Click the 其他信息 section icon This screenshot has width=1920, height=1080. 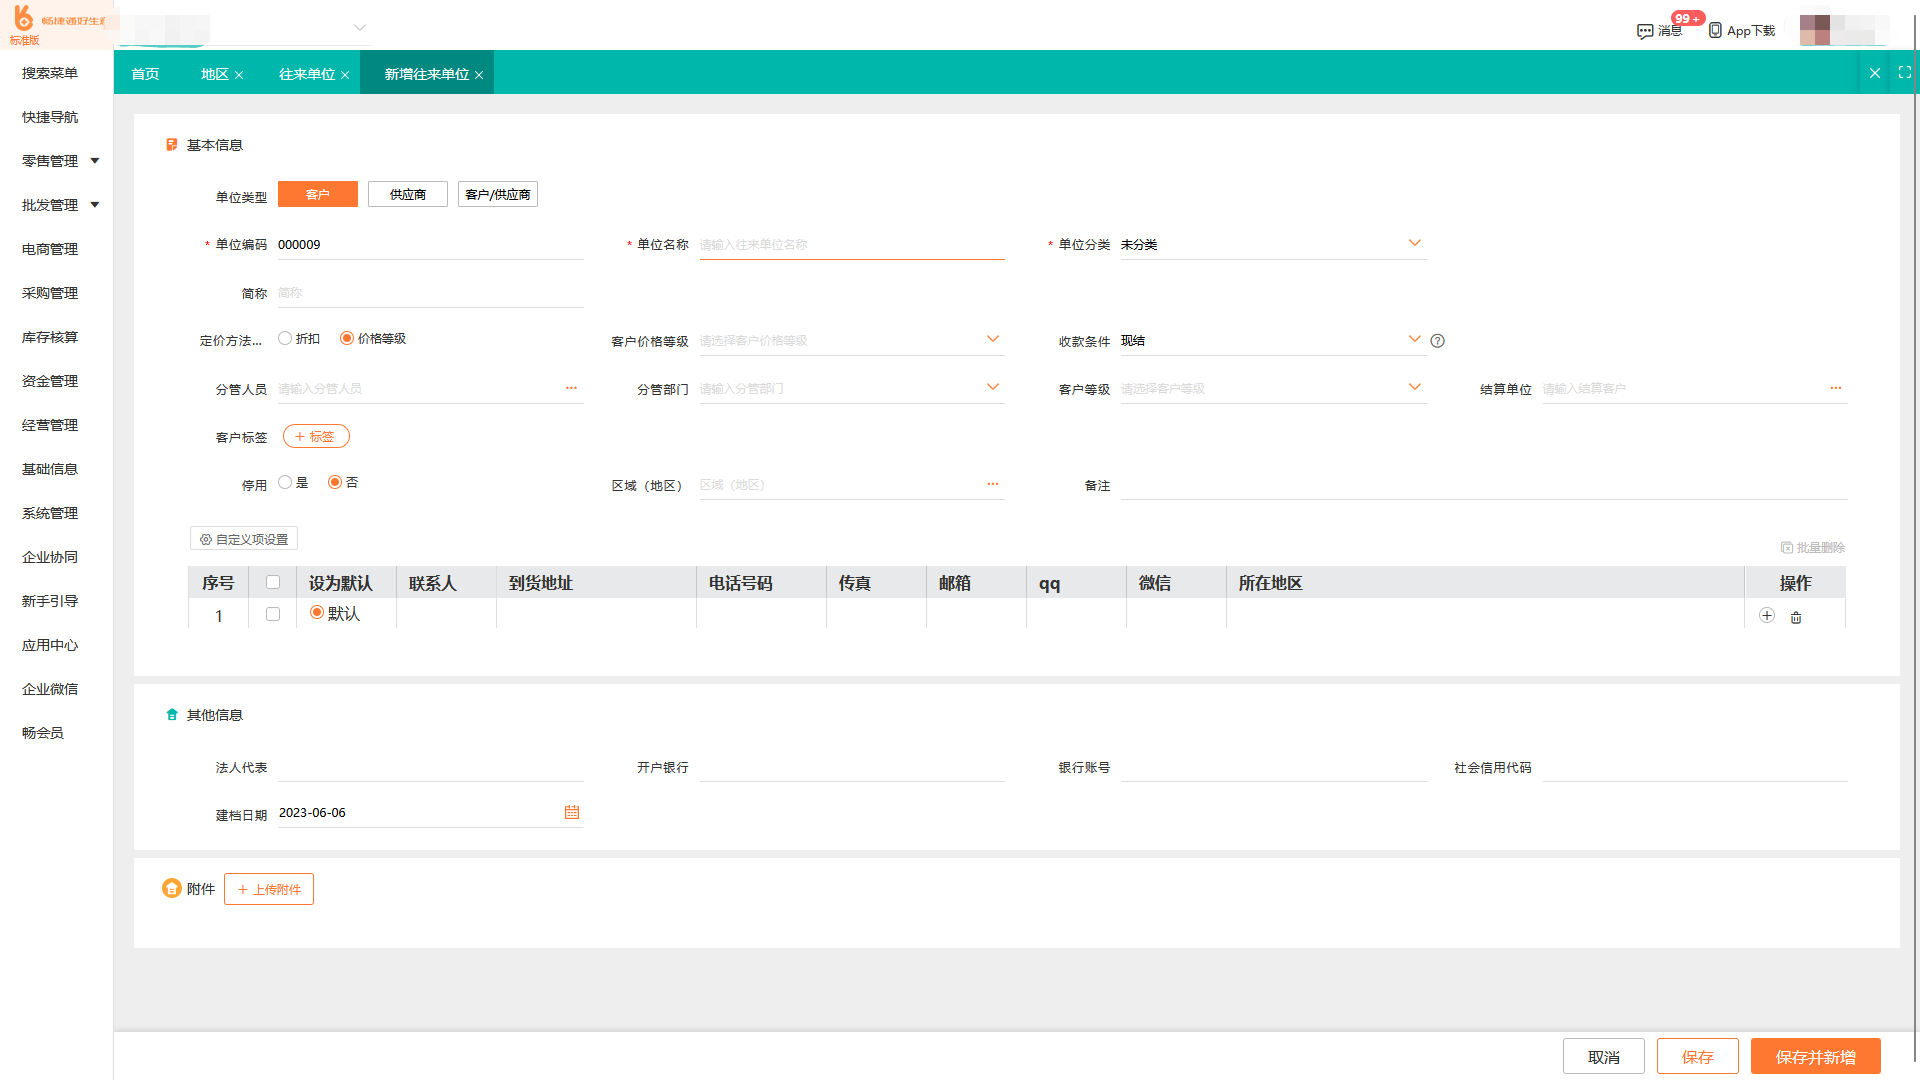(173, 715)
